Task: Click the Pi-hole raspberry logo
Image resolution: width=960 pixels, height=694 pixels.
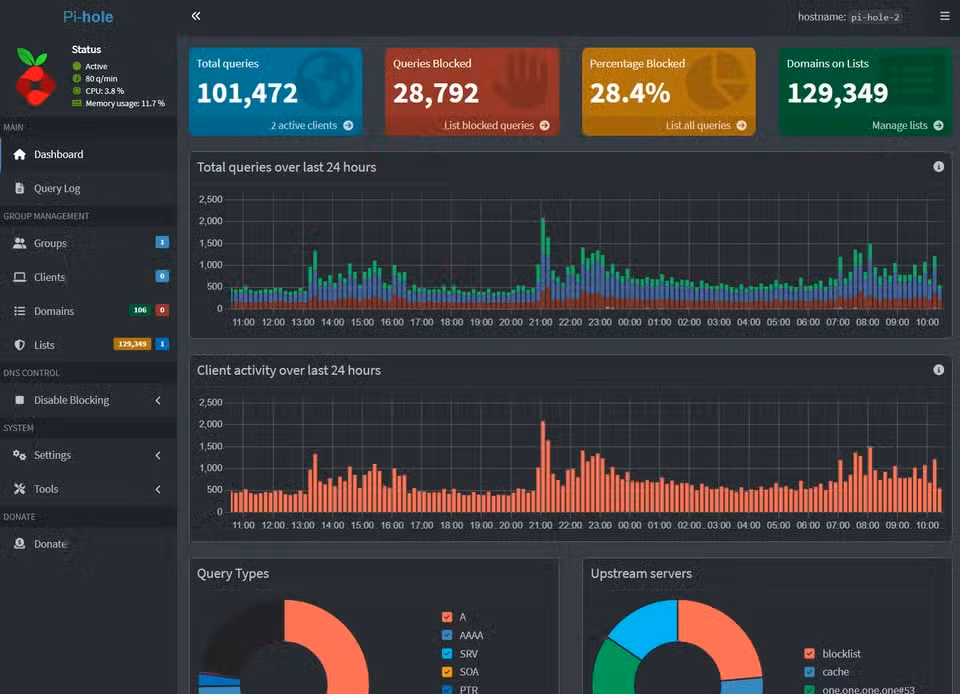Action: coord(34,76)
